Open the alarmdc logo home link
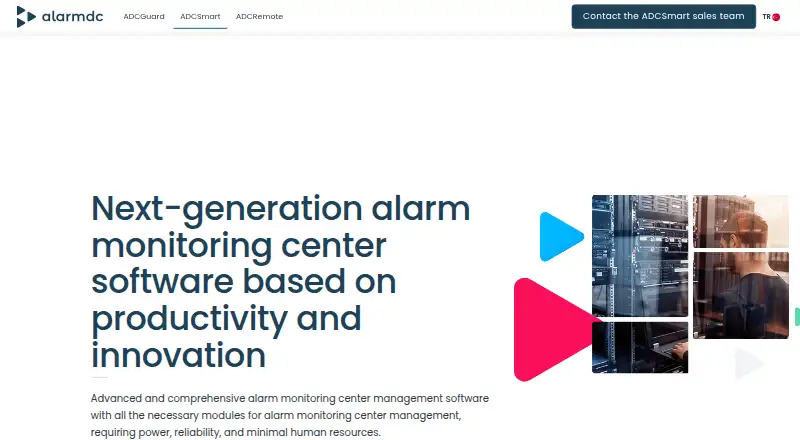The width and height of the screenshot is (800, 440). point(60,17)
